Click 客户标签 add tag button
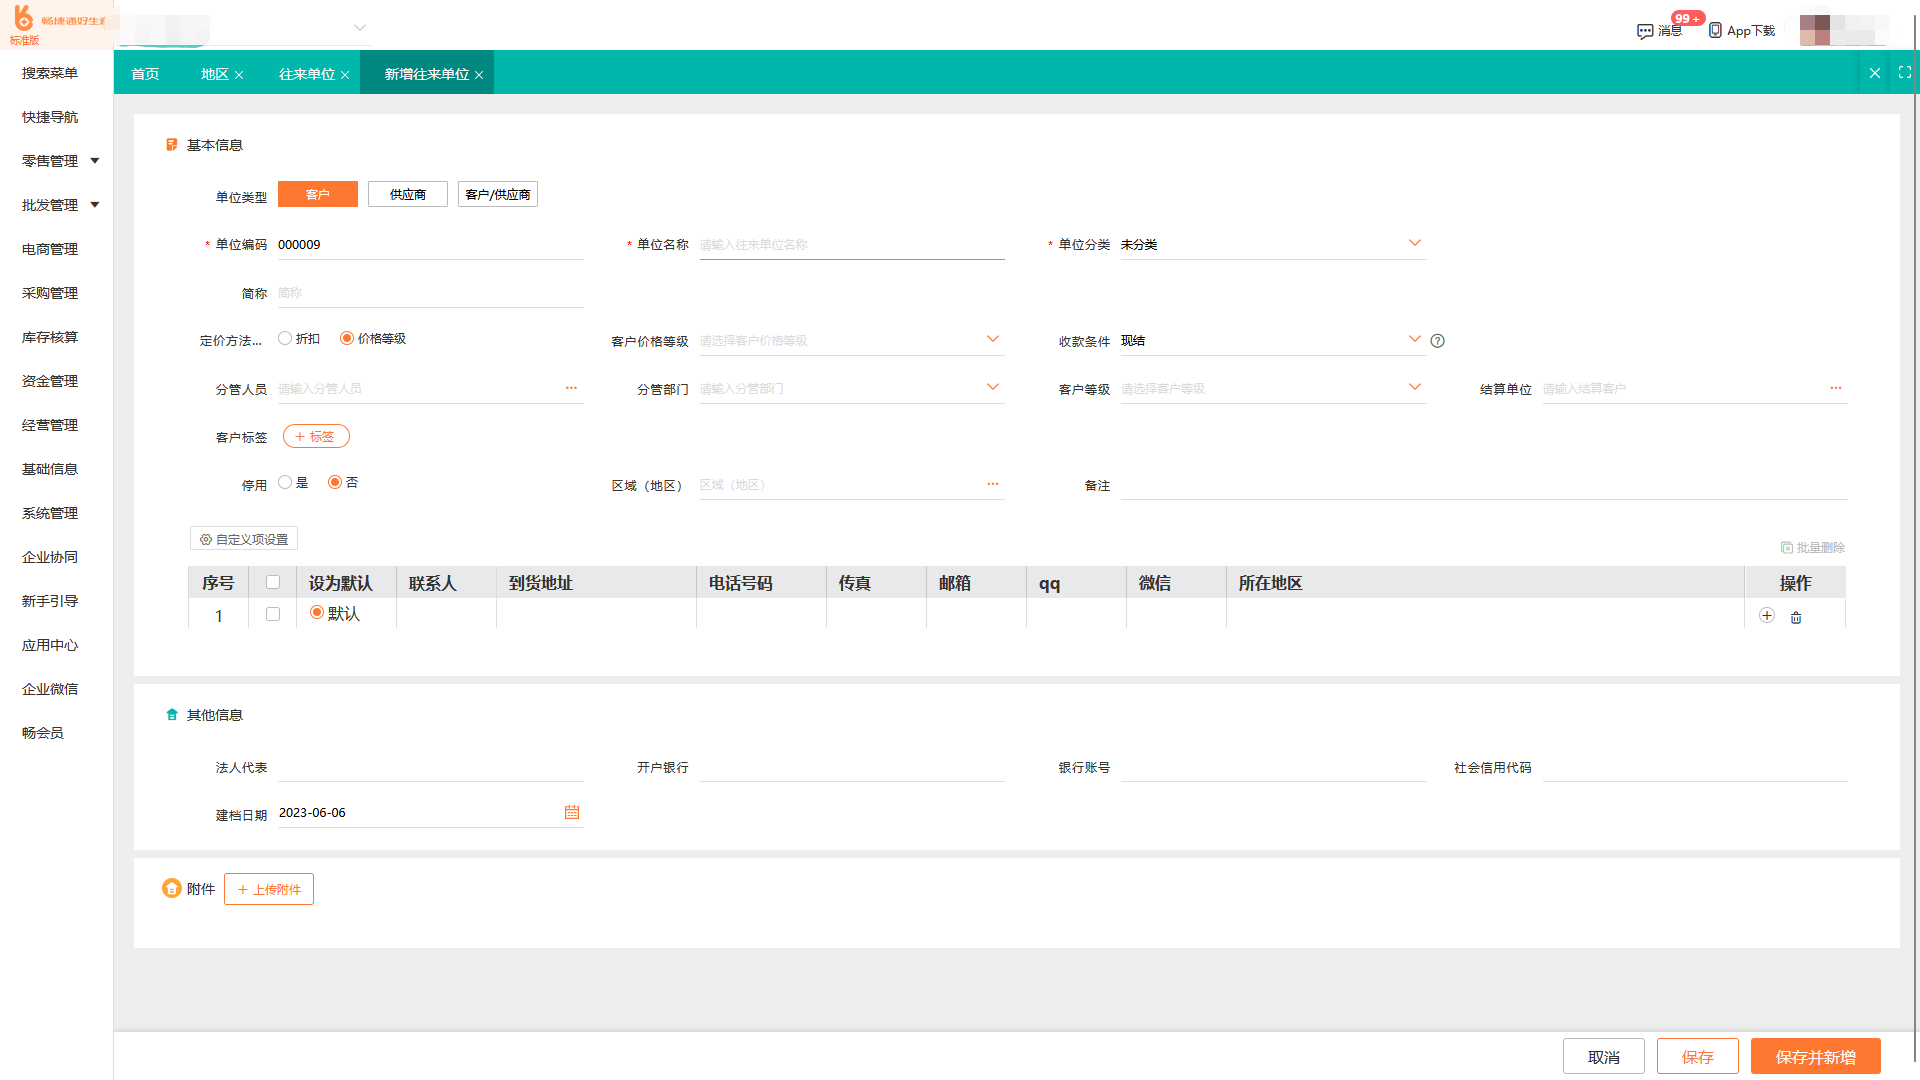Screen dimensions: 1920x1080 pyautogui.click(x=316, y=435)
